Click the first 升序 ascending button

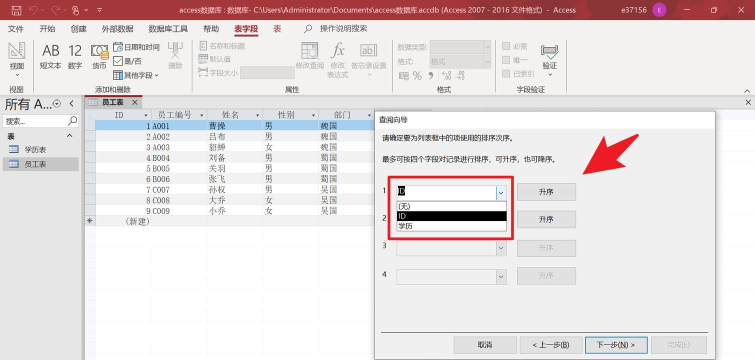[547, 192]
